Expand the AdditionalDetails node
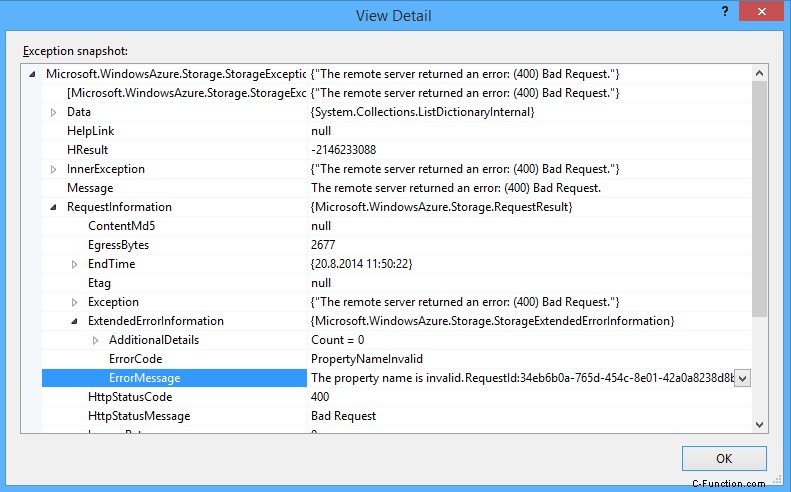The image size is (791, 492). tap(96, 340)
